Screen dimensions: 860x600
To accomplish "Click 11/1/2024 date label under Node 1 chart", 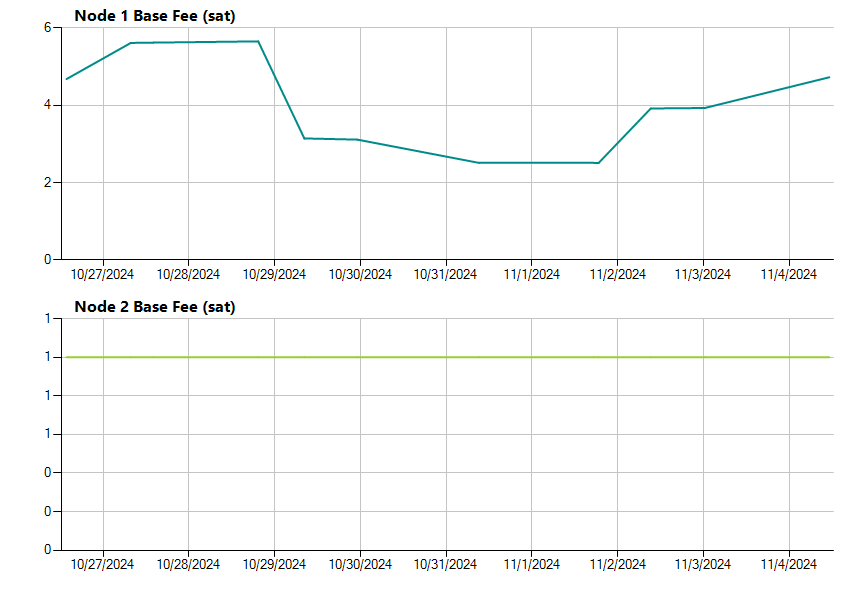I will point(531,274).
